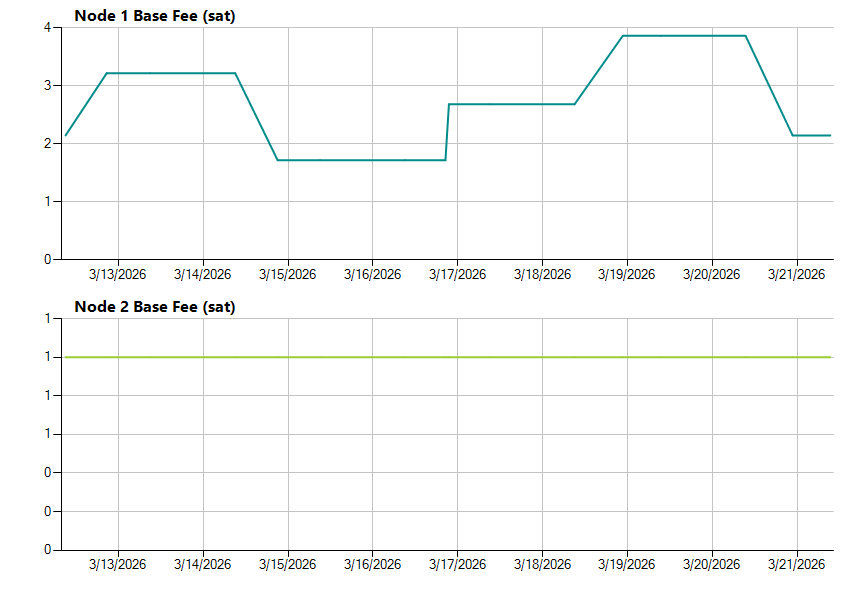
Task: Pick 3/18/2026 on the Node 2 x-axis
Action: click(542, 565)
